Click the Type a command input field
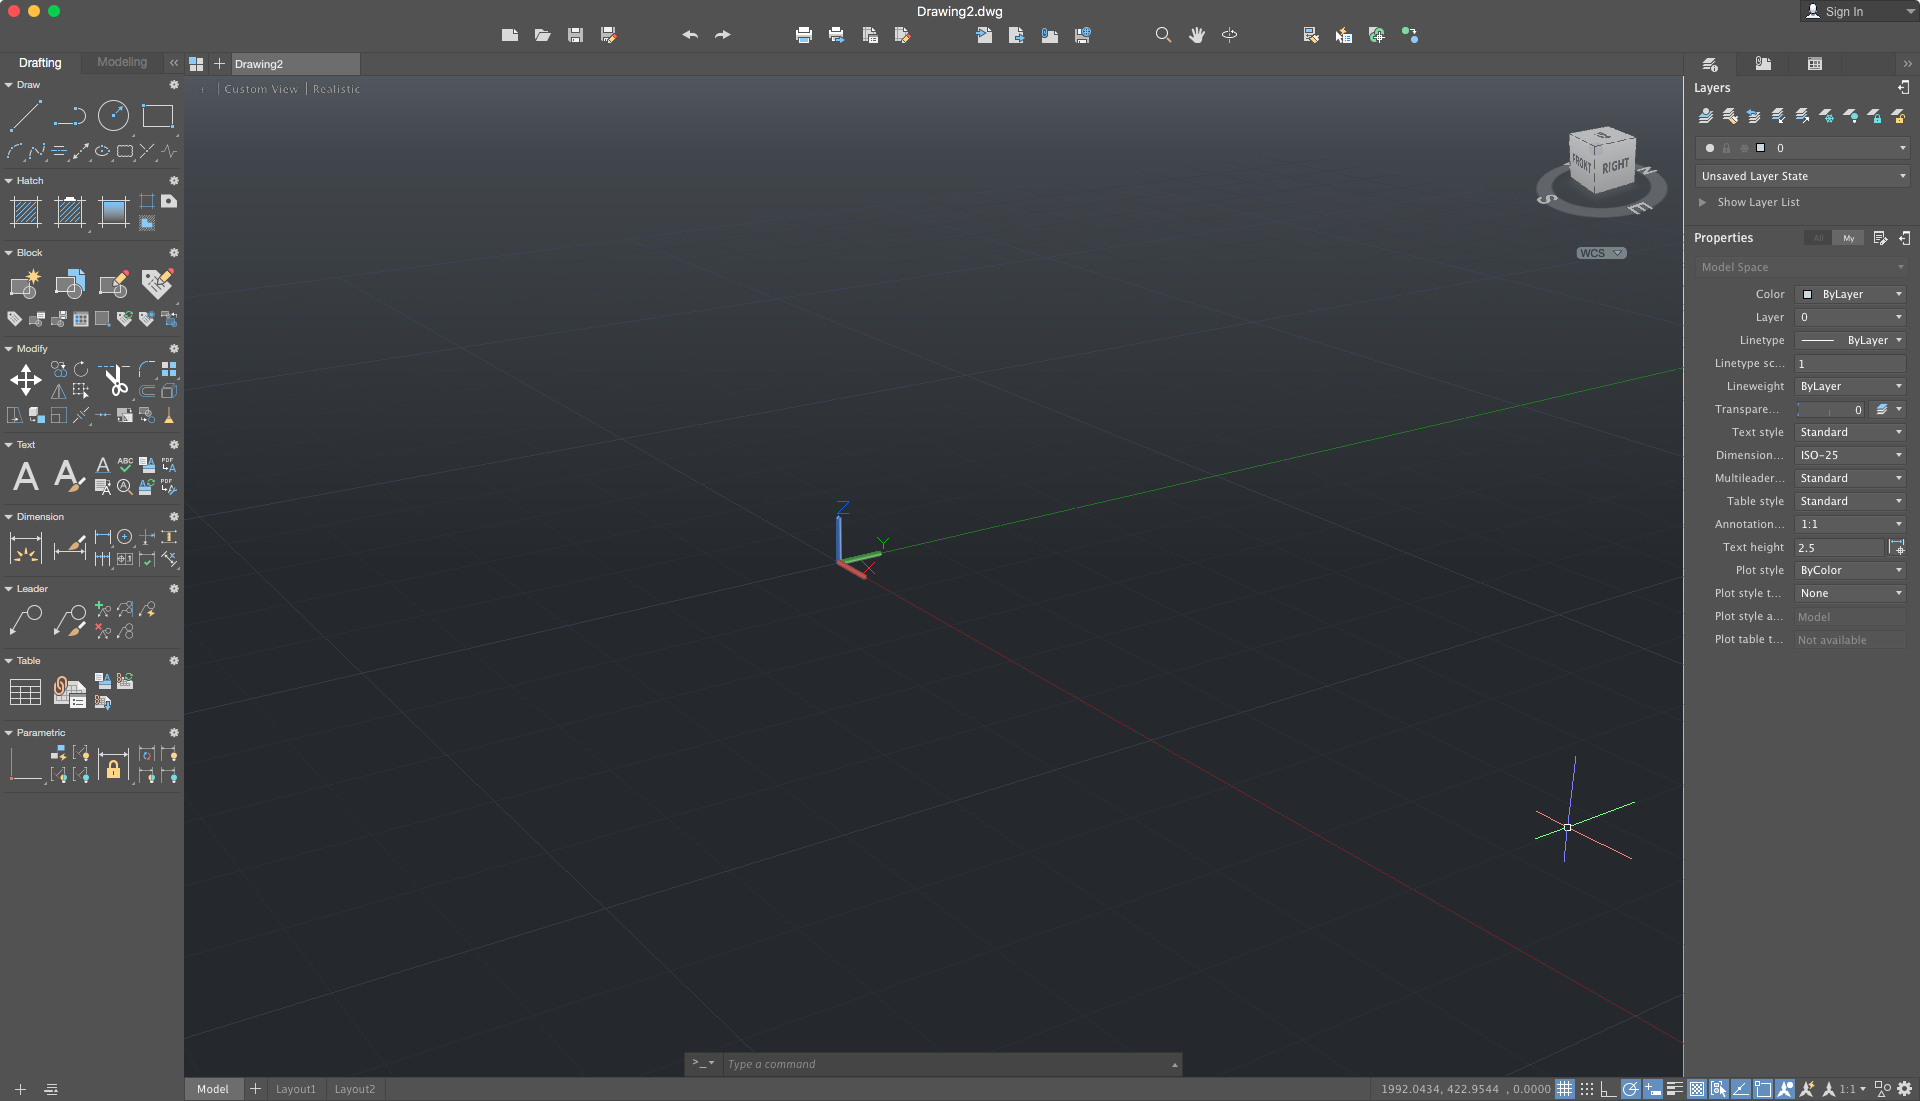The image size is (1920, 1101). (949, 1064)
